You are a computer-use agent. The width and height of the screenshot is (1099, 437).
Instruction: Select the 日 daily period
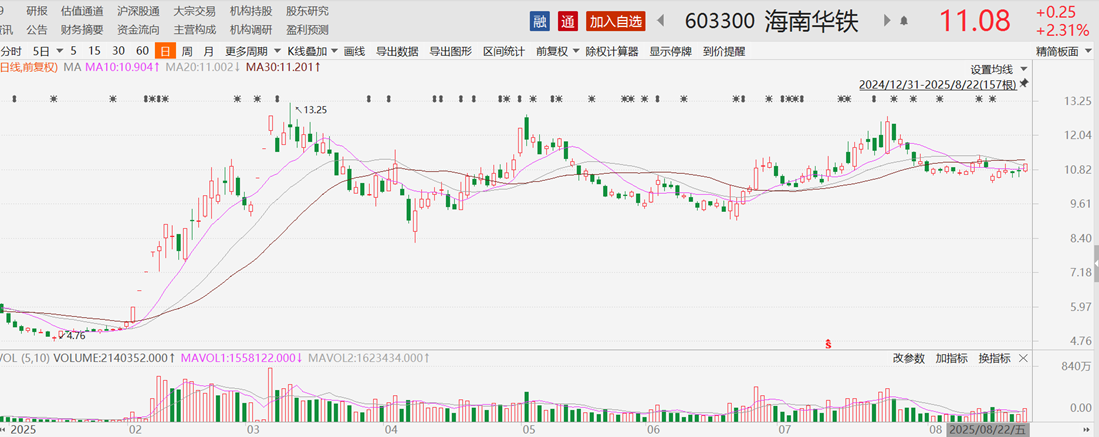(x=164, y=50)
